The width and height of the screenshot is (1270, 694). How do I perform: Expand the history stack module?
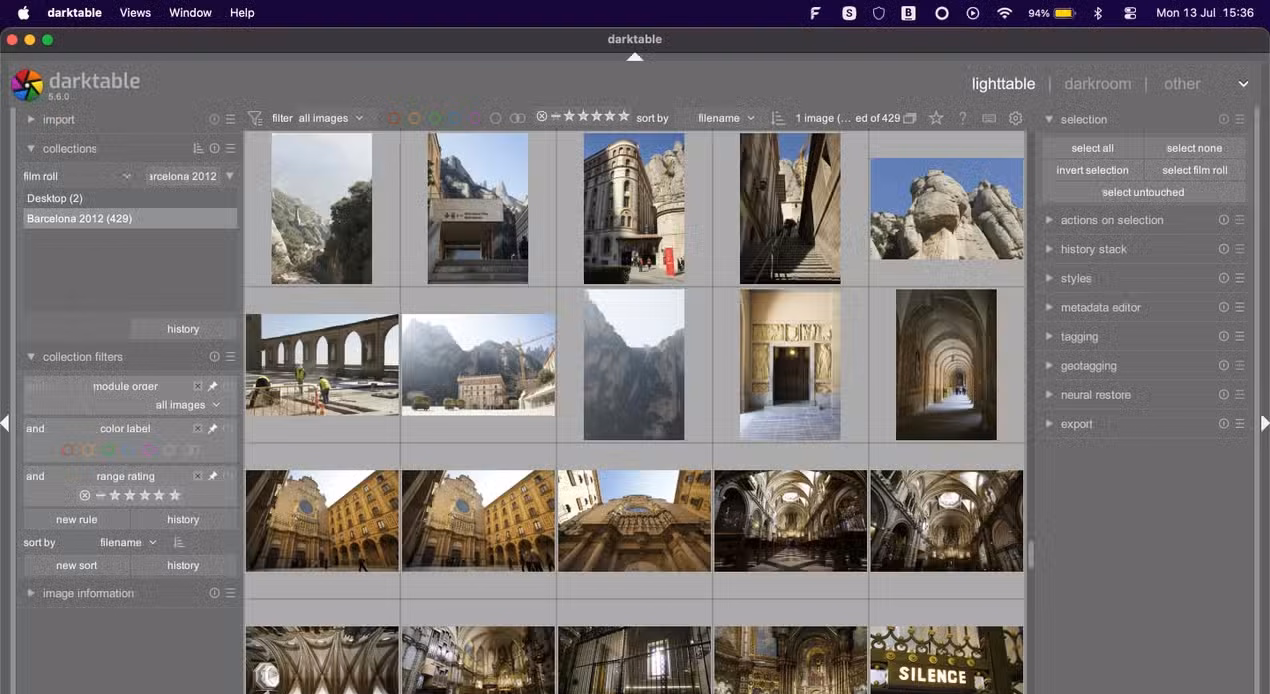tap(1049, 249)
